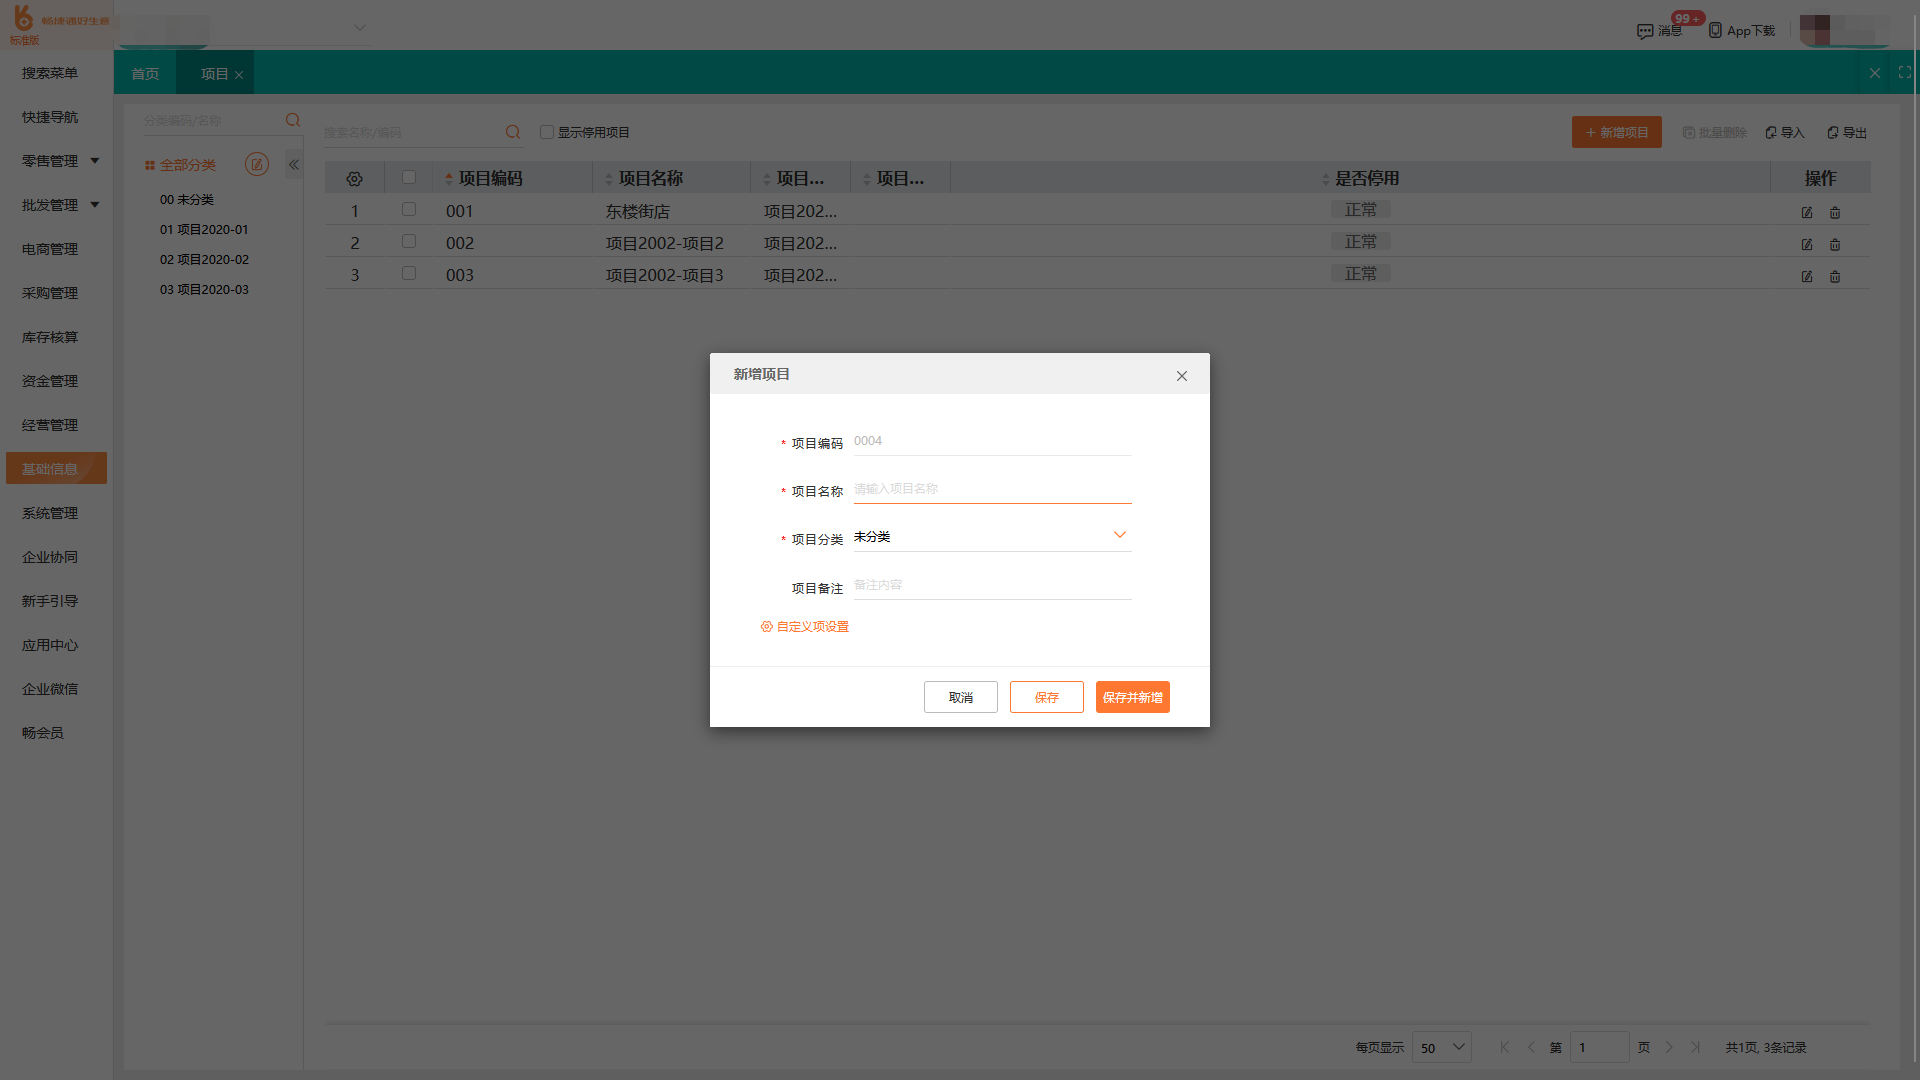Screen dimensions: 1920x1080
Task: Click the export icon in toolbar
Action: pyautogui.click(x=1846, y=131)
